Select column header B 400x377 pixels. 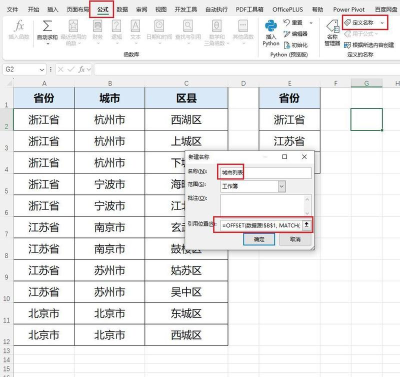tap(110, 83)
